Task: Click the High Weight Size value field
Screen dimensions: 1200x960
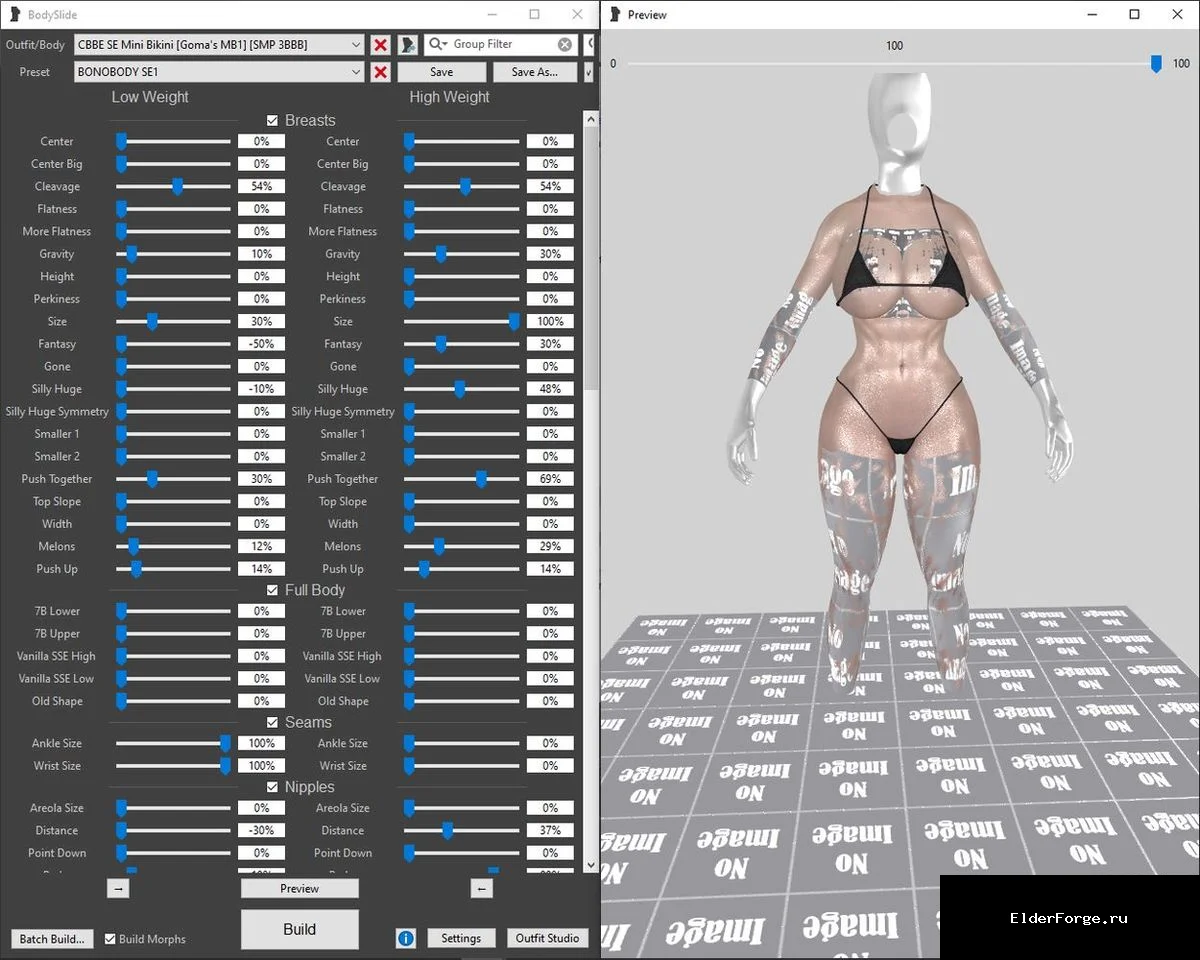Action: pyautogui.click(x=550, y=322)
